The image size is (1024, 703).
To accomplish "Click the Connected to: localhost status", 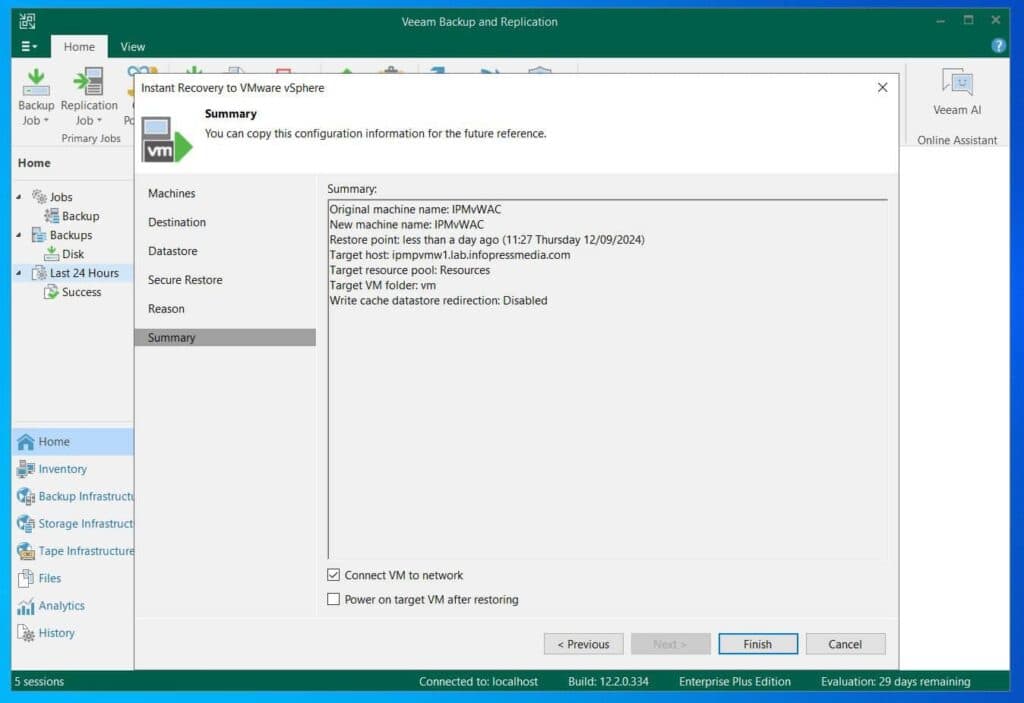I will click(x=478, y=681).
